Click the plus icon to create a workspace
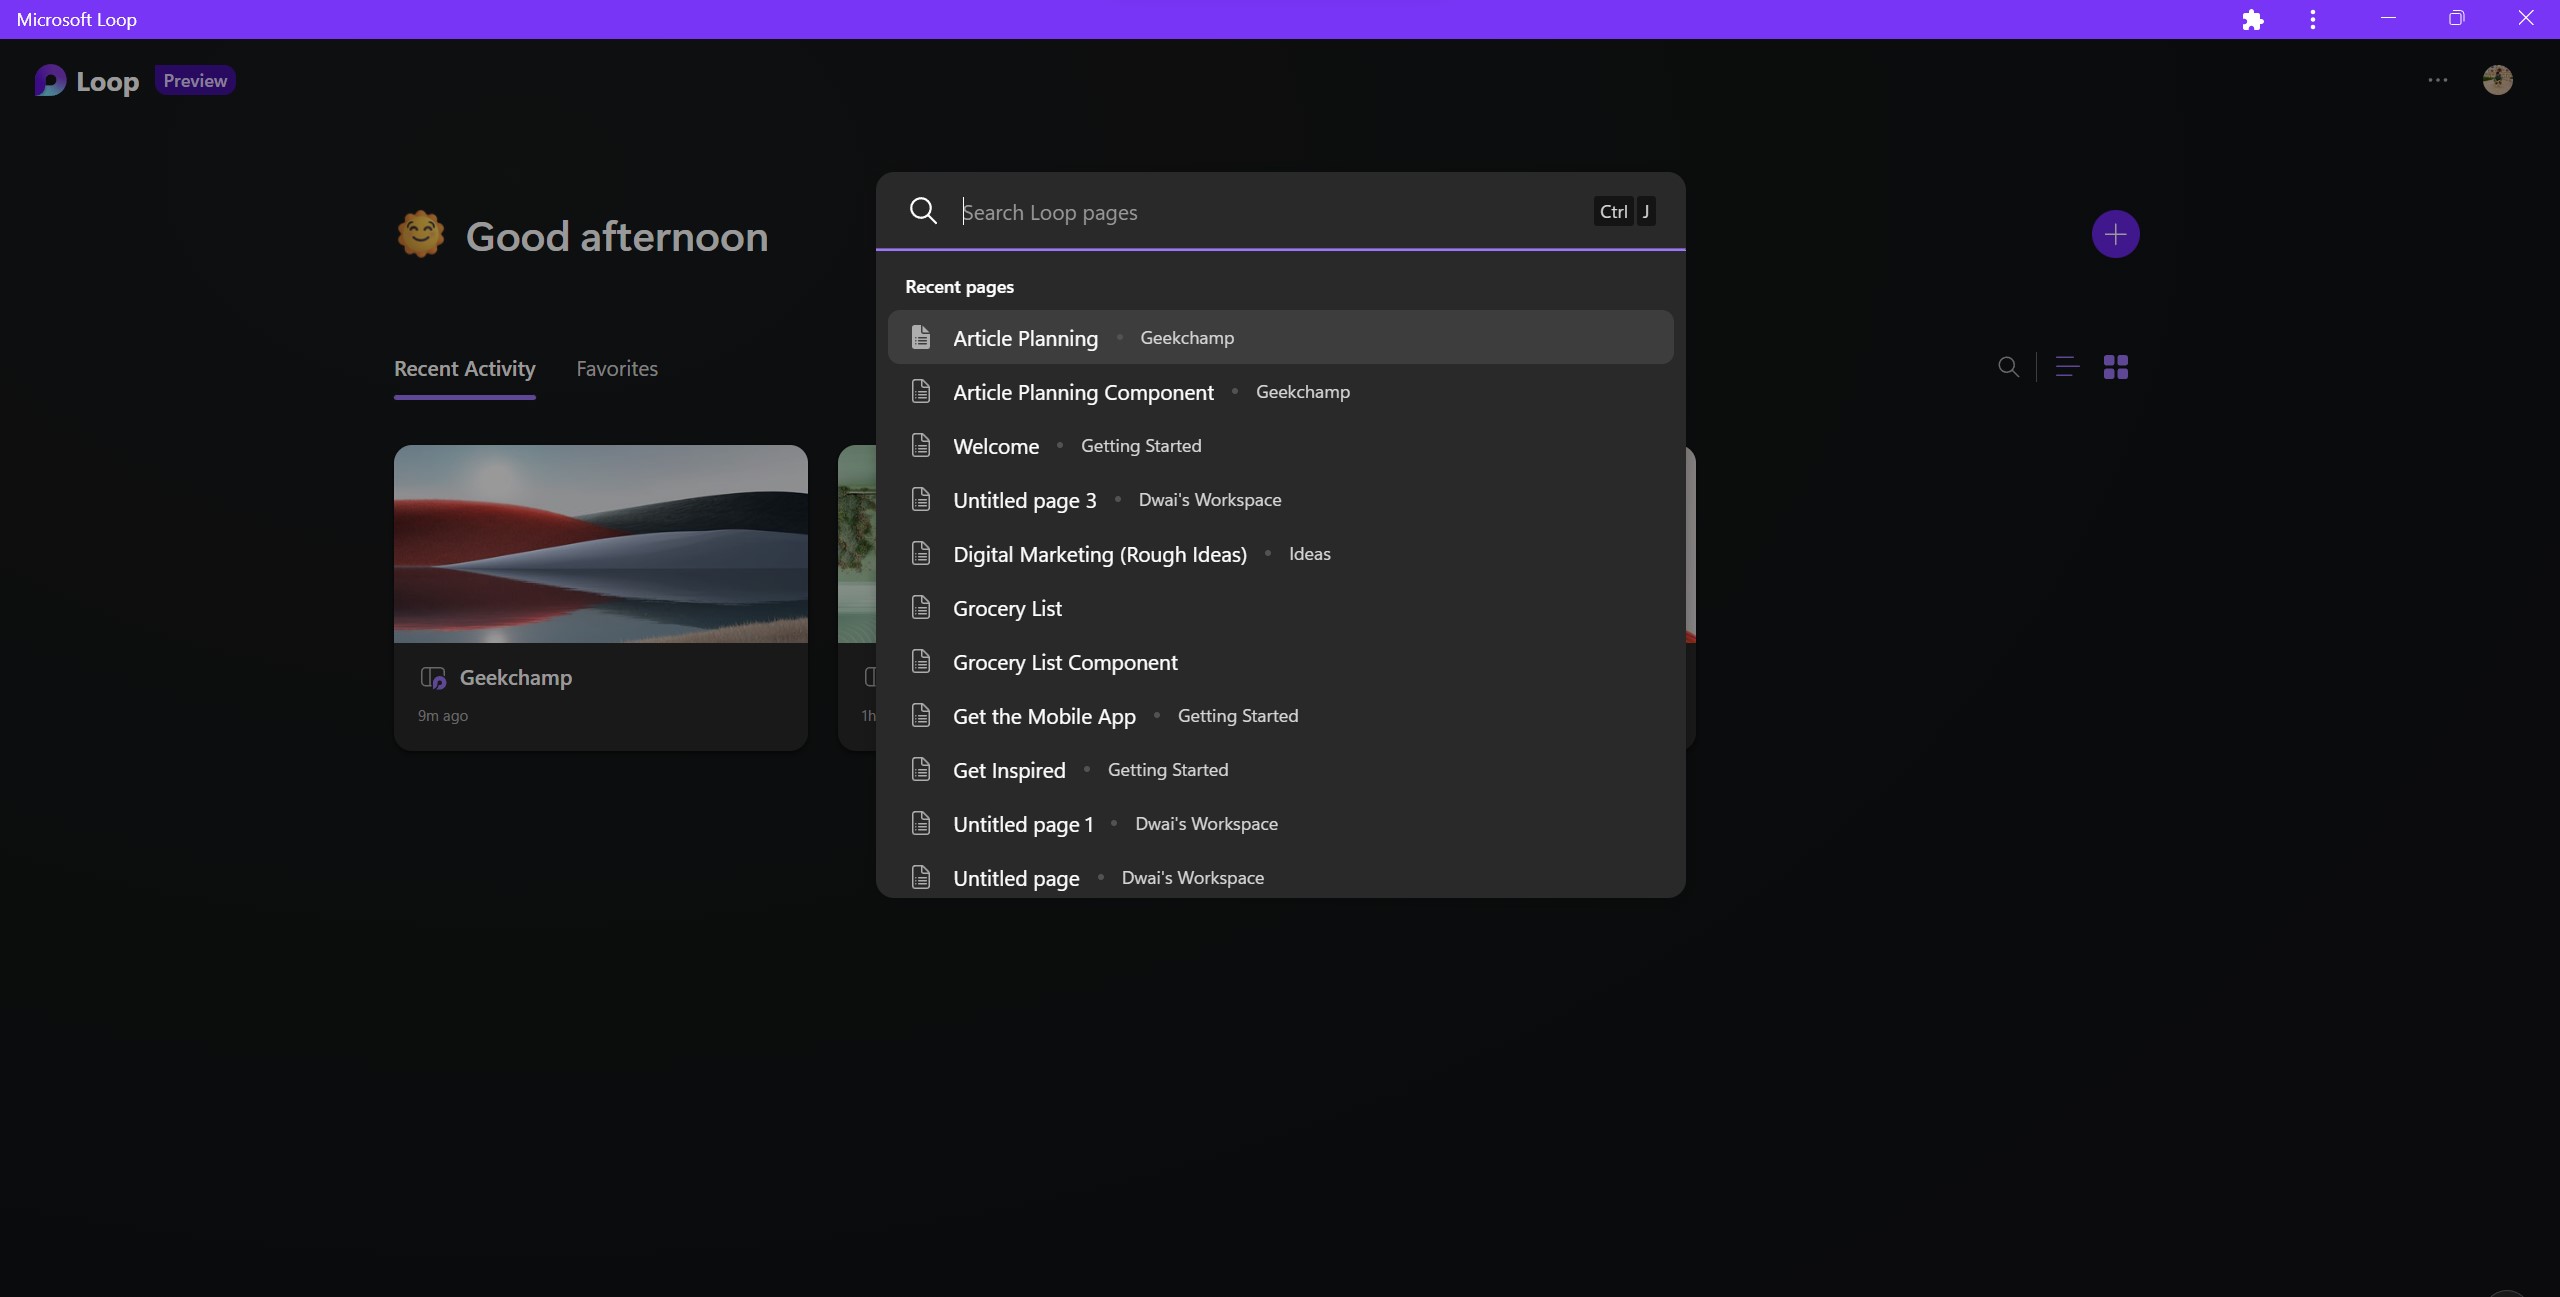The width and height of the screenshot is (2560, 1297). [2115, 234]
